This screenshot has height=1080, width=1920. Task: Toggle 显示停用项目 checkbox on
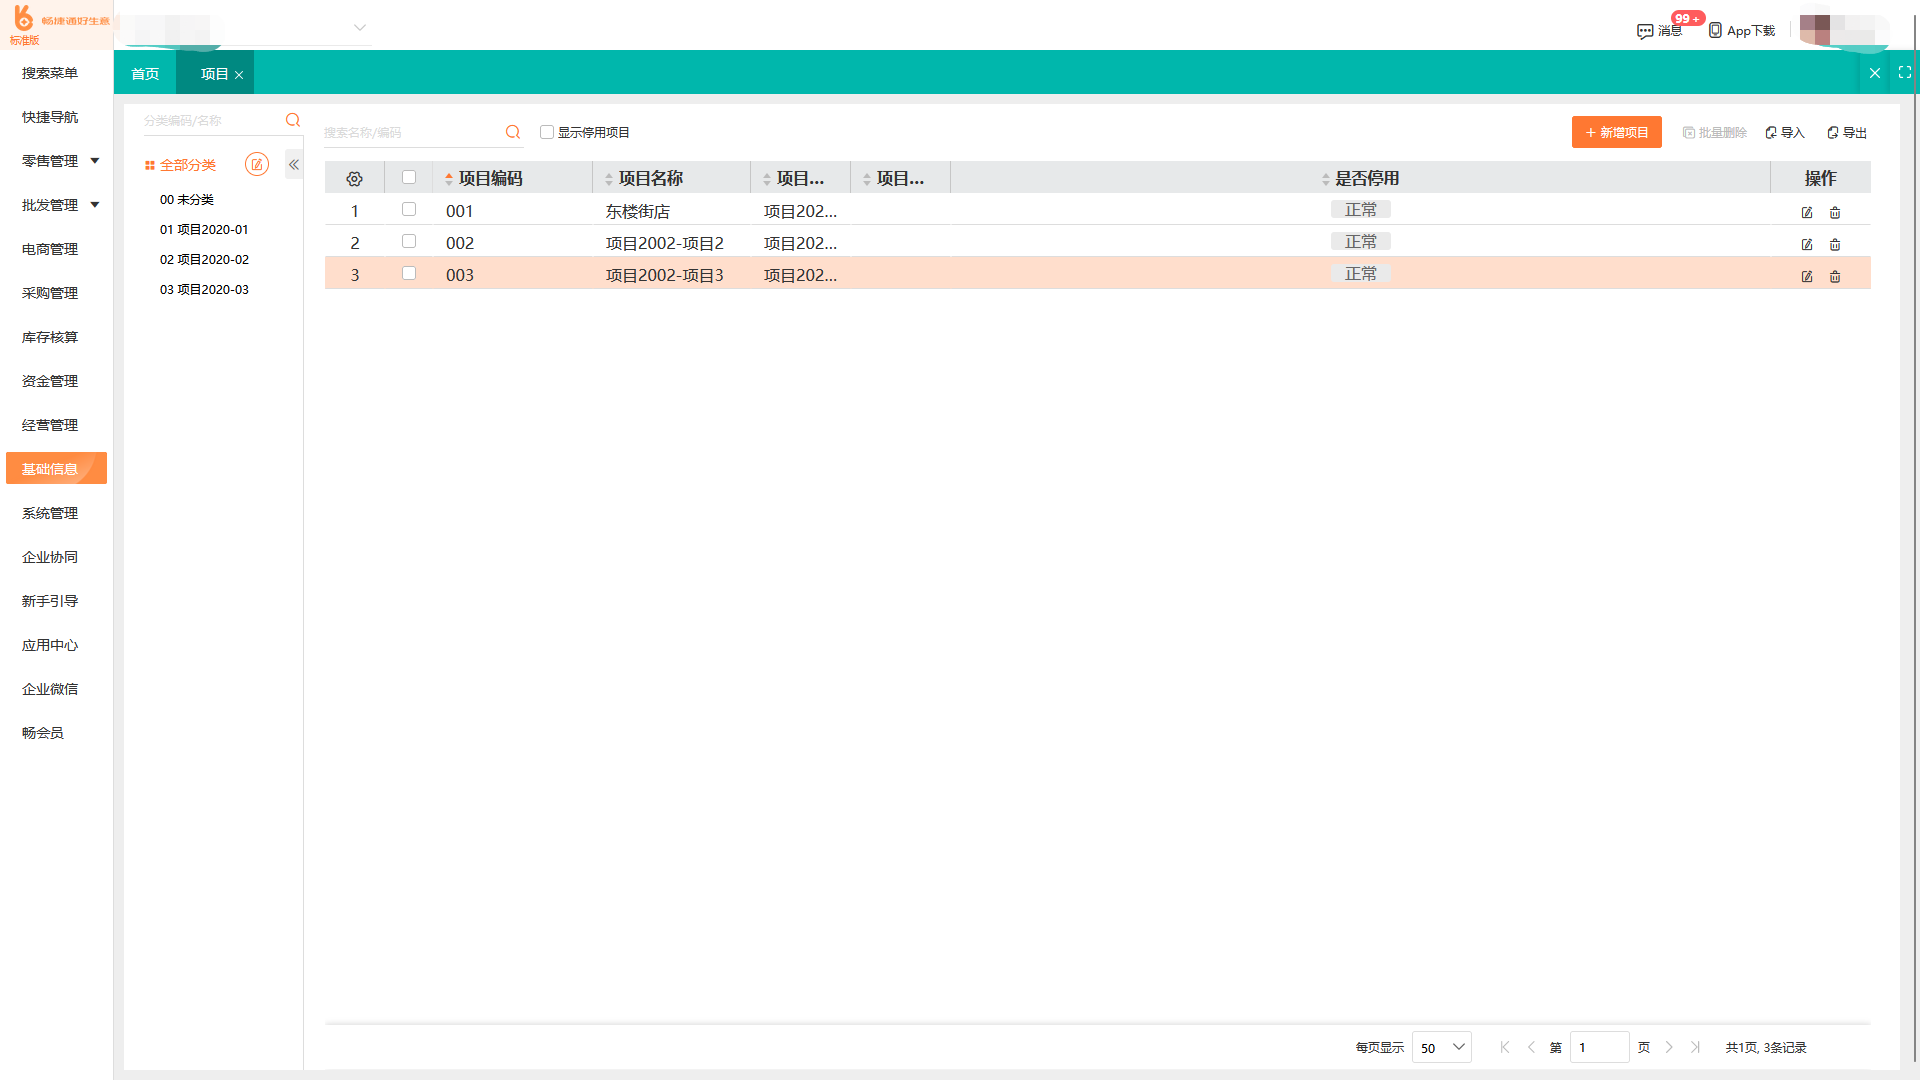coord(546,132)
